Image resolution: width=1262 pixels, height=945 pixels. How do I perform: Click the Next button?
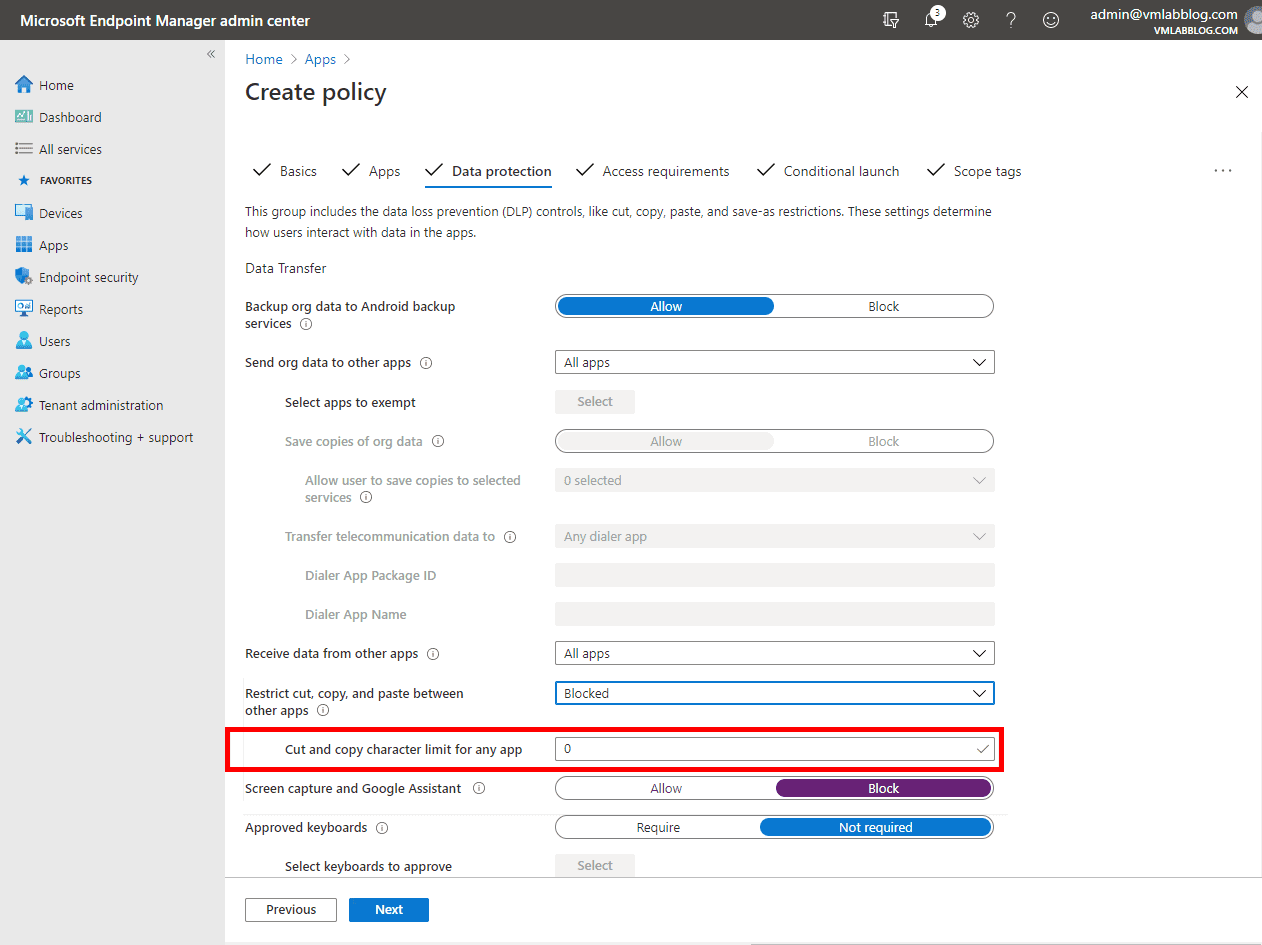tap(389, 909)
